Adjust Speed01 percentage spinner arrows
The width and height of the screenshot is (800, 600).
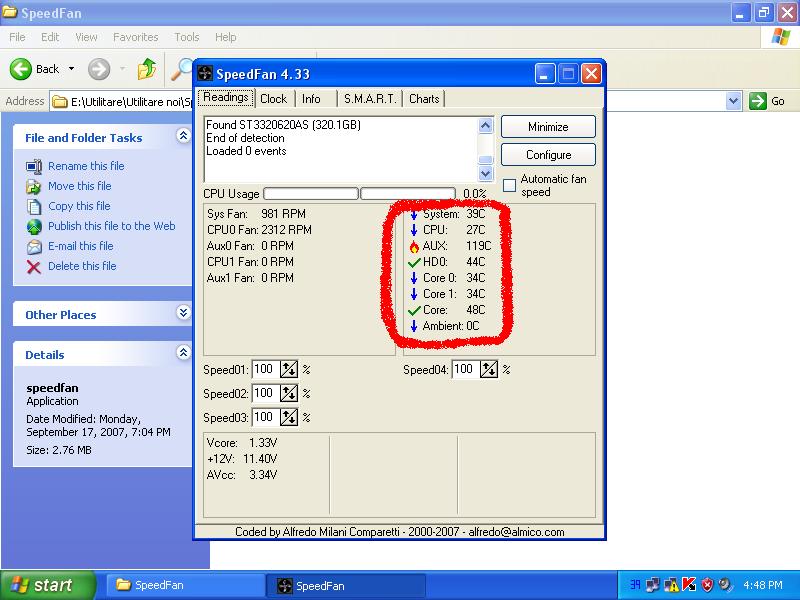289,369
